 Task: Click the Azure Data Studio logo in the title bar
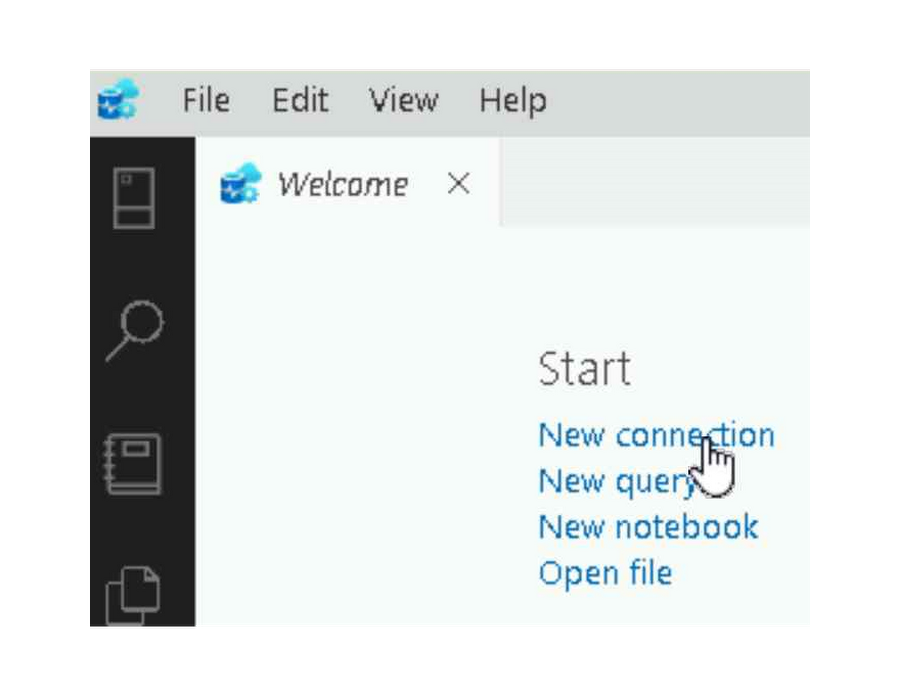(117, 100)
